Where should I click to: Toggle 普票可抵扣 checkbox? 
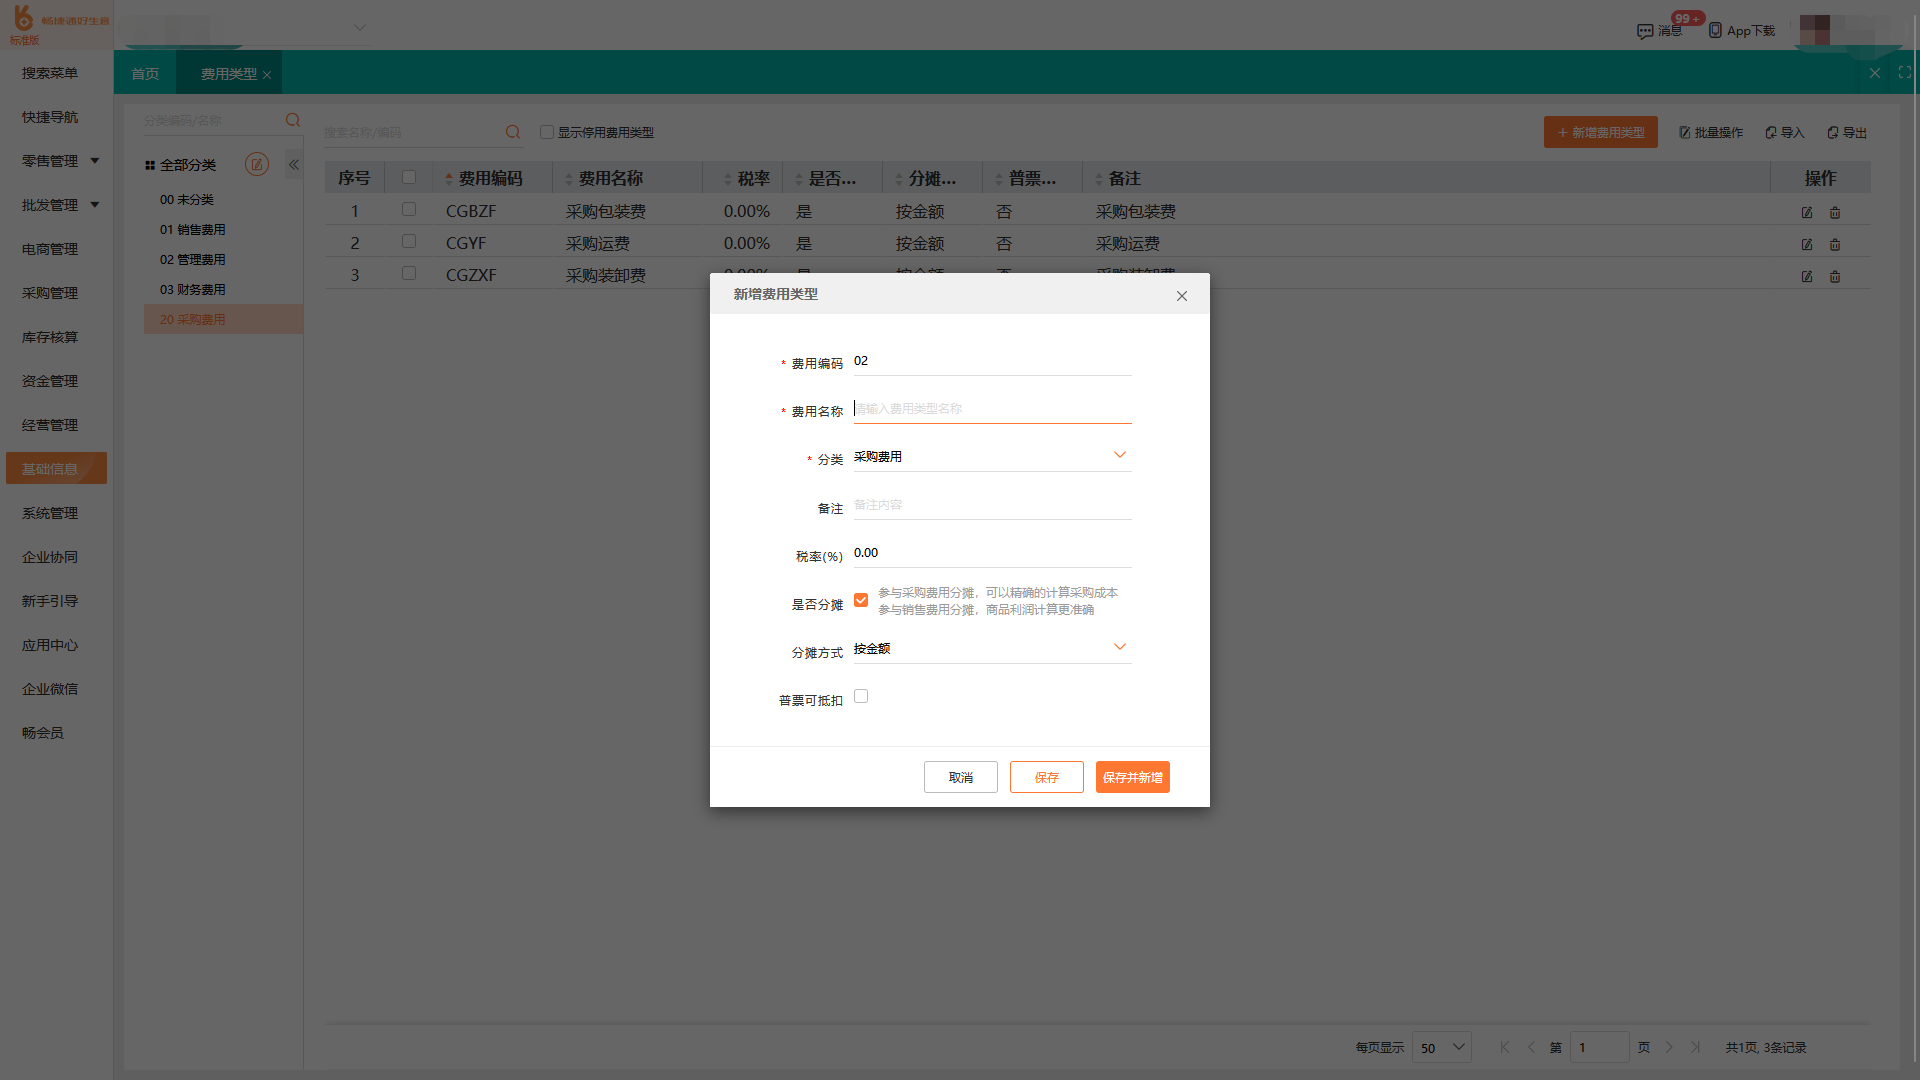pos(861,695)
